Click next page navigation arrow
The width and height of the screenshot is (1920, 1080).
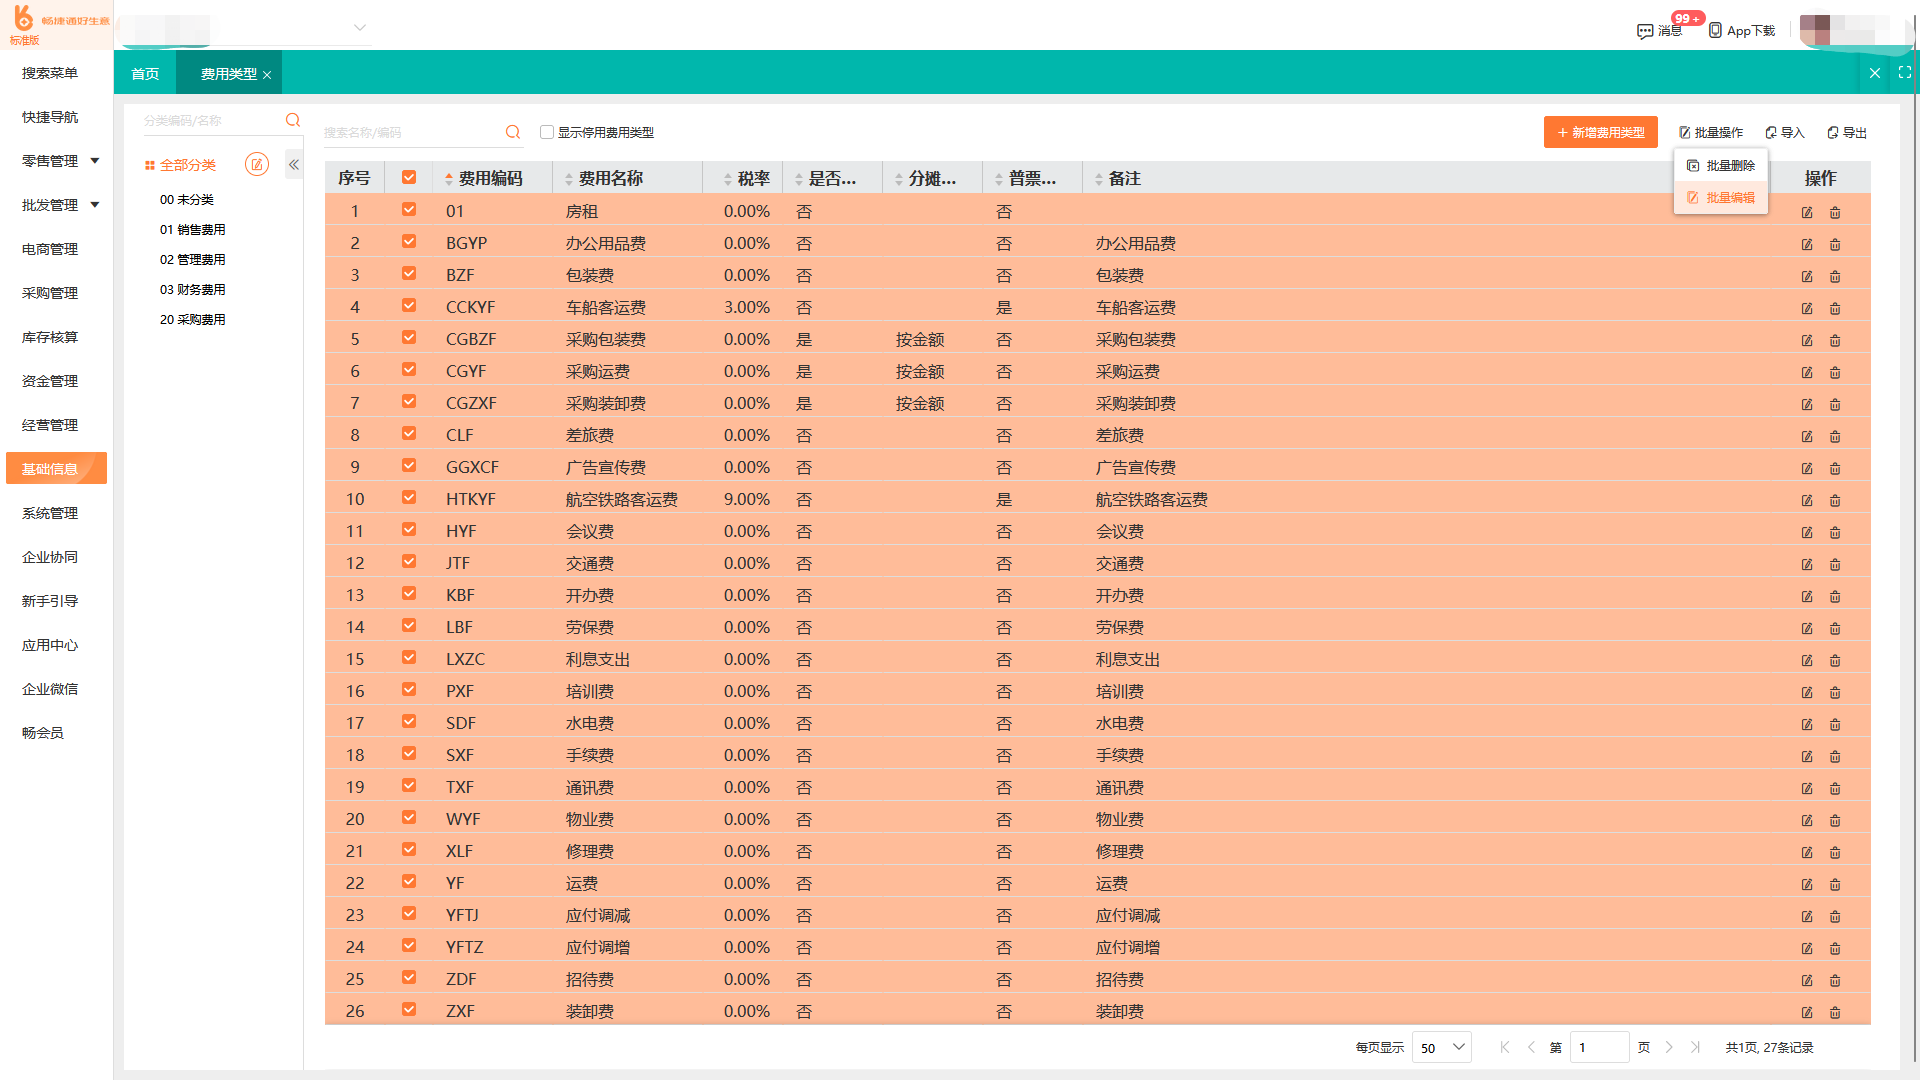pos(1663,1048)
